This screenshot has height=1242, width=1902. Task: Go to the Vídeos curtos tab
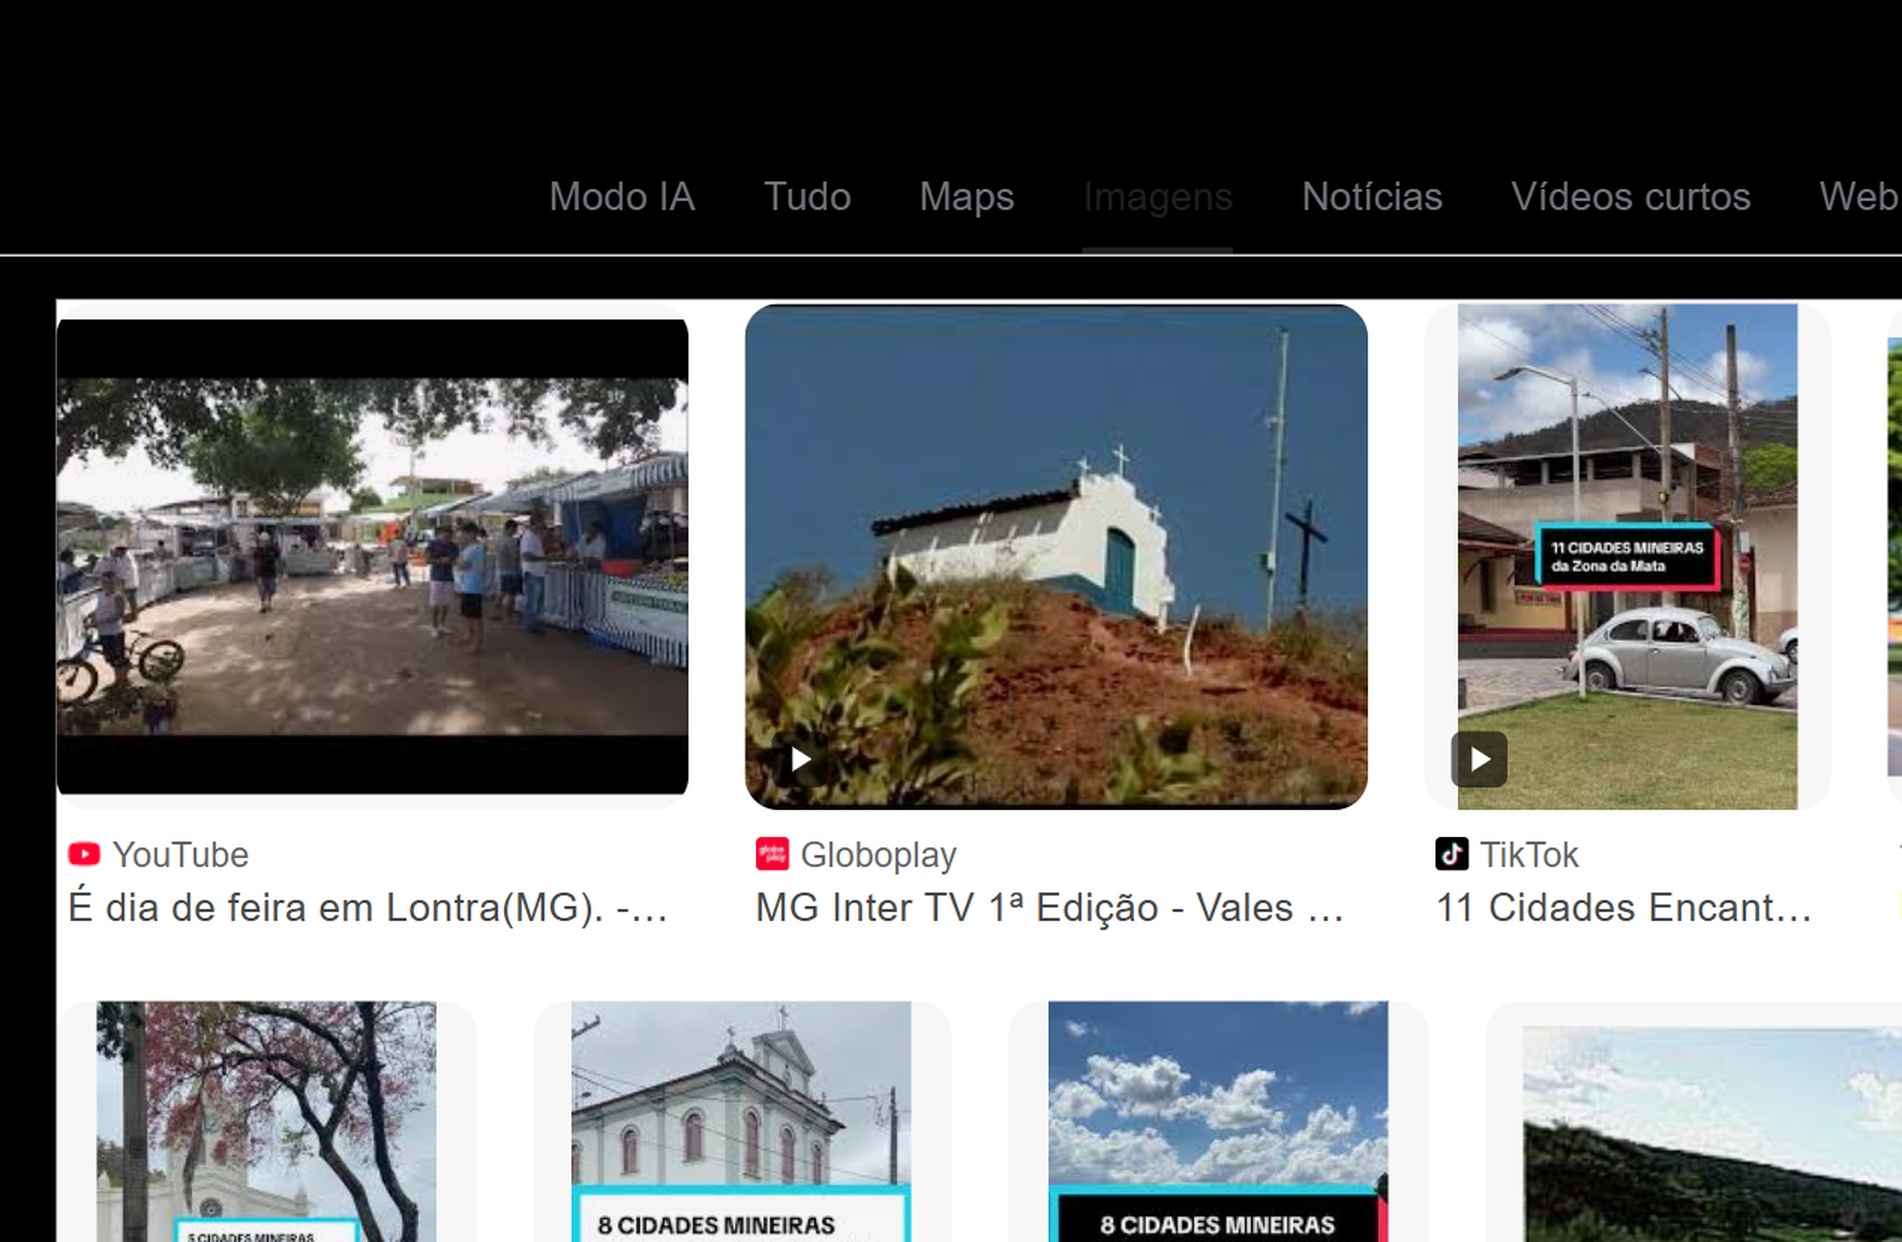click(x=1630, y=197)
